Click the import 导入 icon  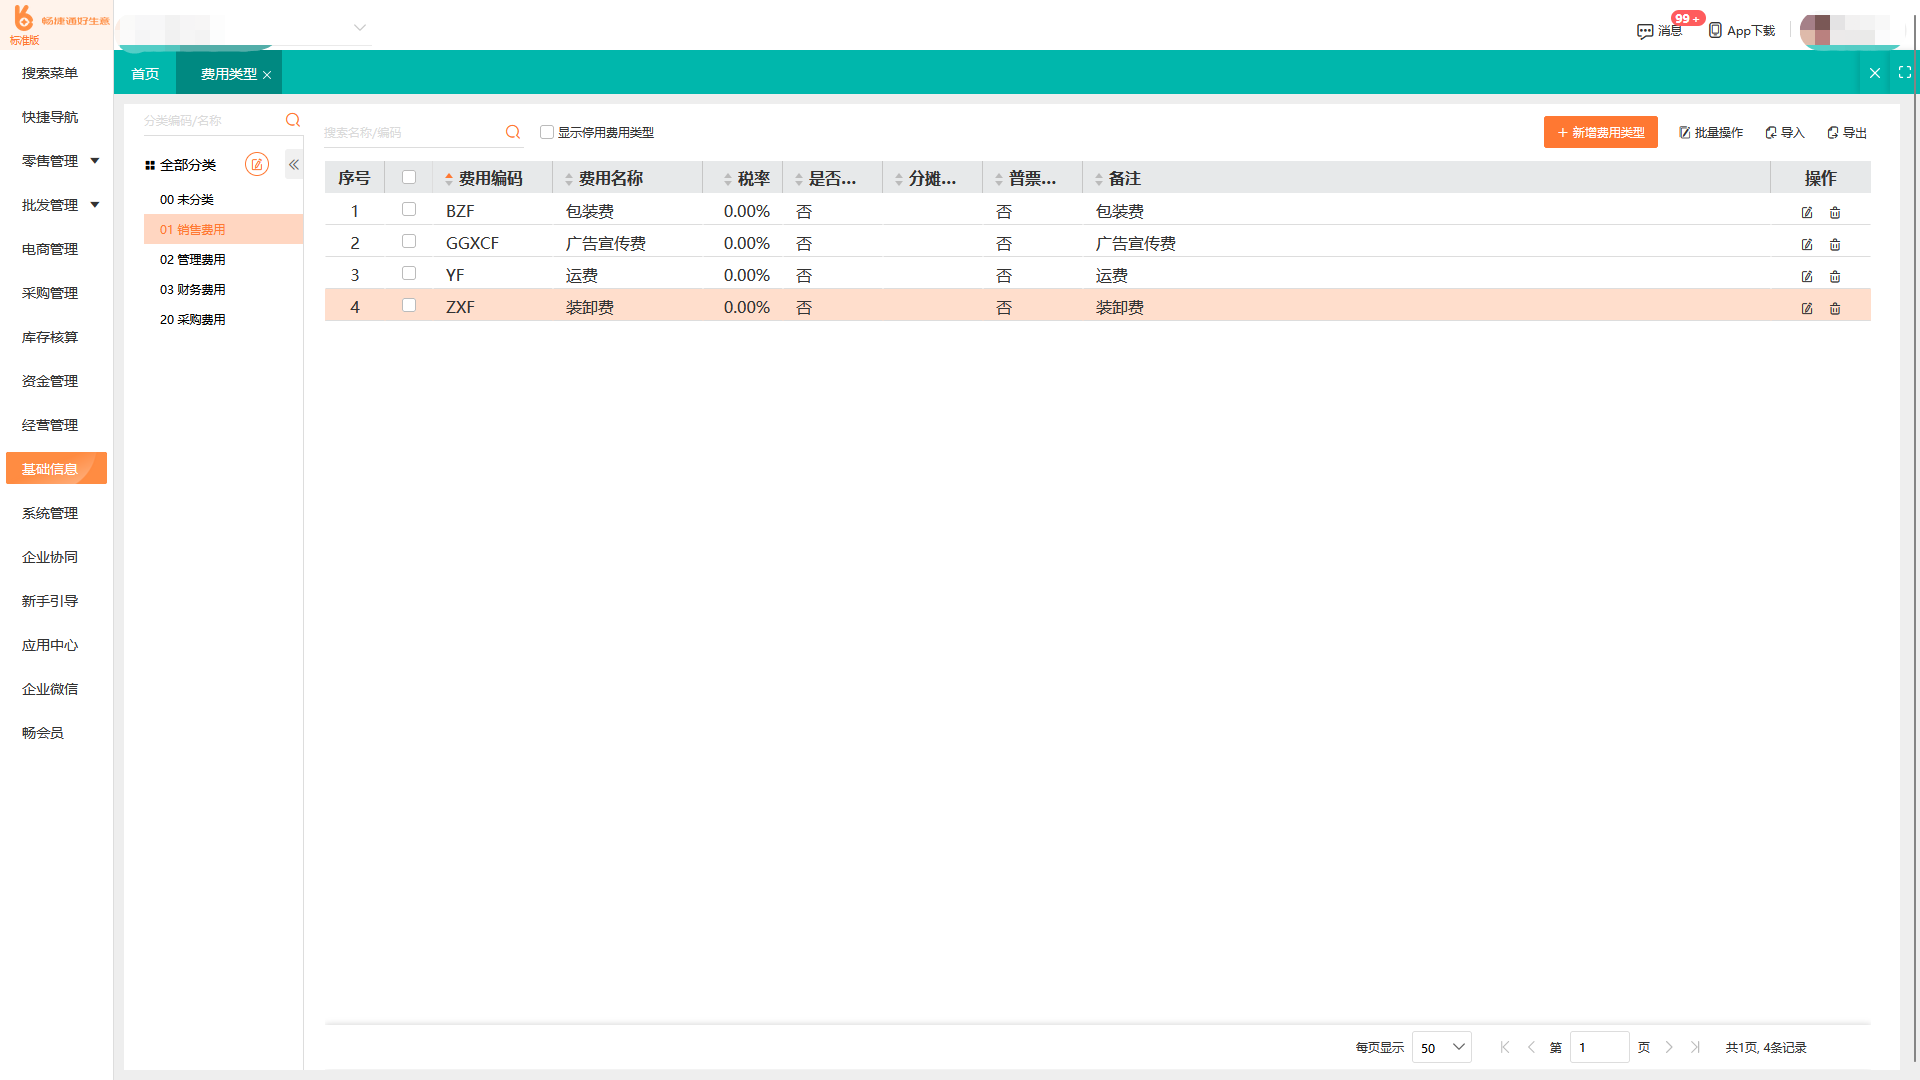pyautogui.click(x=1788, y=131)
